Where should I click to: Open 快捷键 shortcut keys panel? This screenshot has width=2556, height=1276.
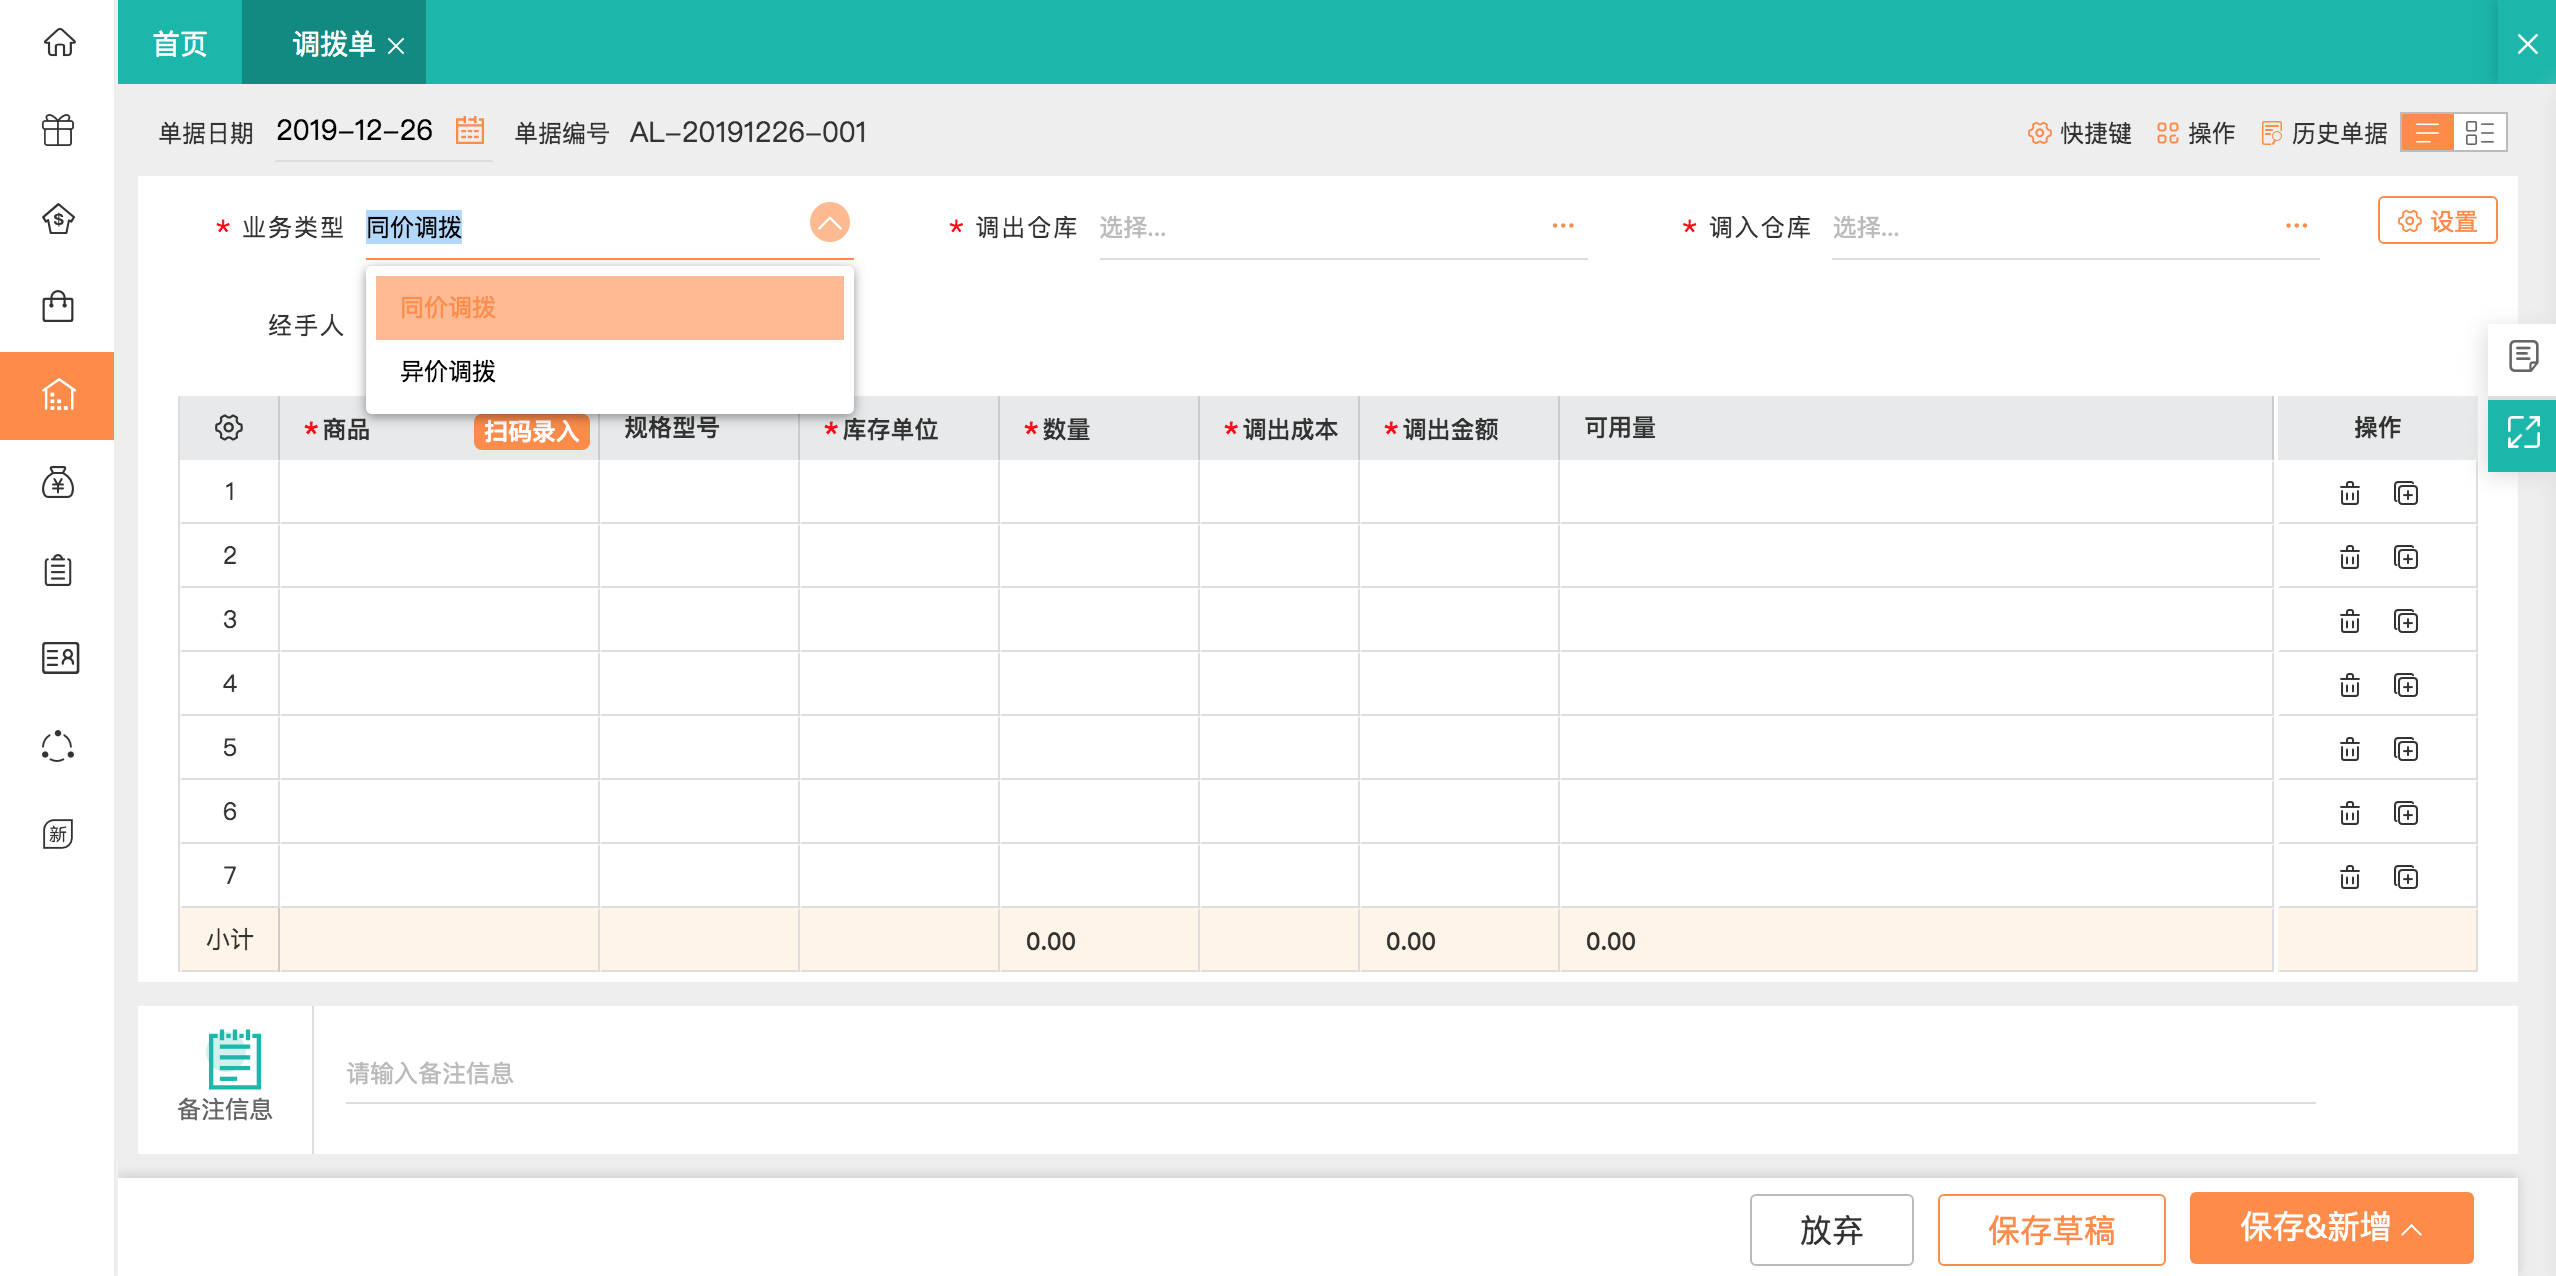2083,134
